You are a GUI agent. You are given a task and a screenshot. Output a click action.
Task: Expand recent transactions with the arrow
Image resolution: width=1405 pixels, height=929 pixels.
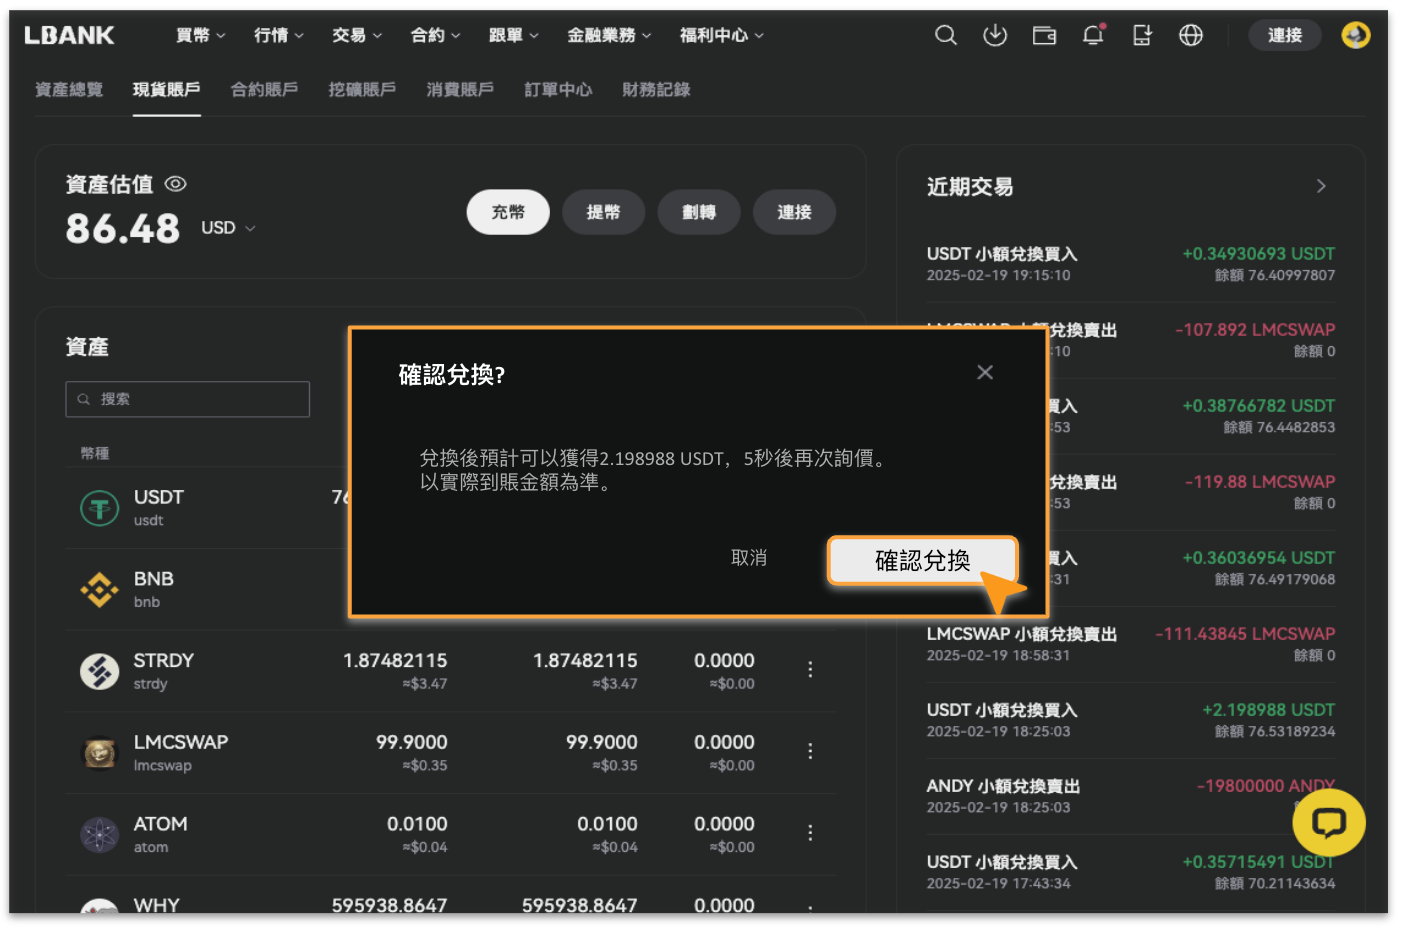point(1321,187)
